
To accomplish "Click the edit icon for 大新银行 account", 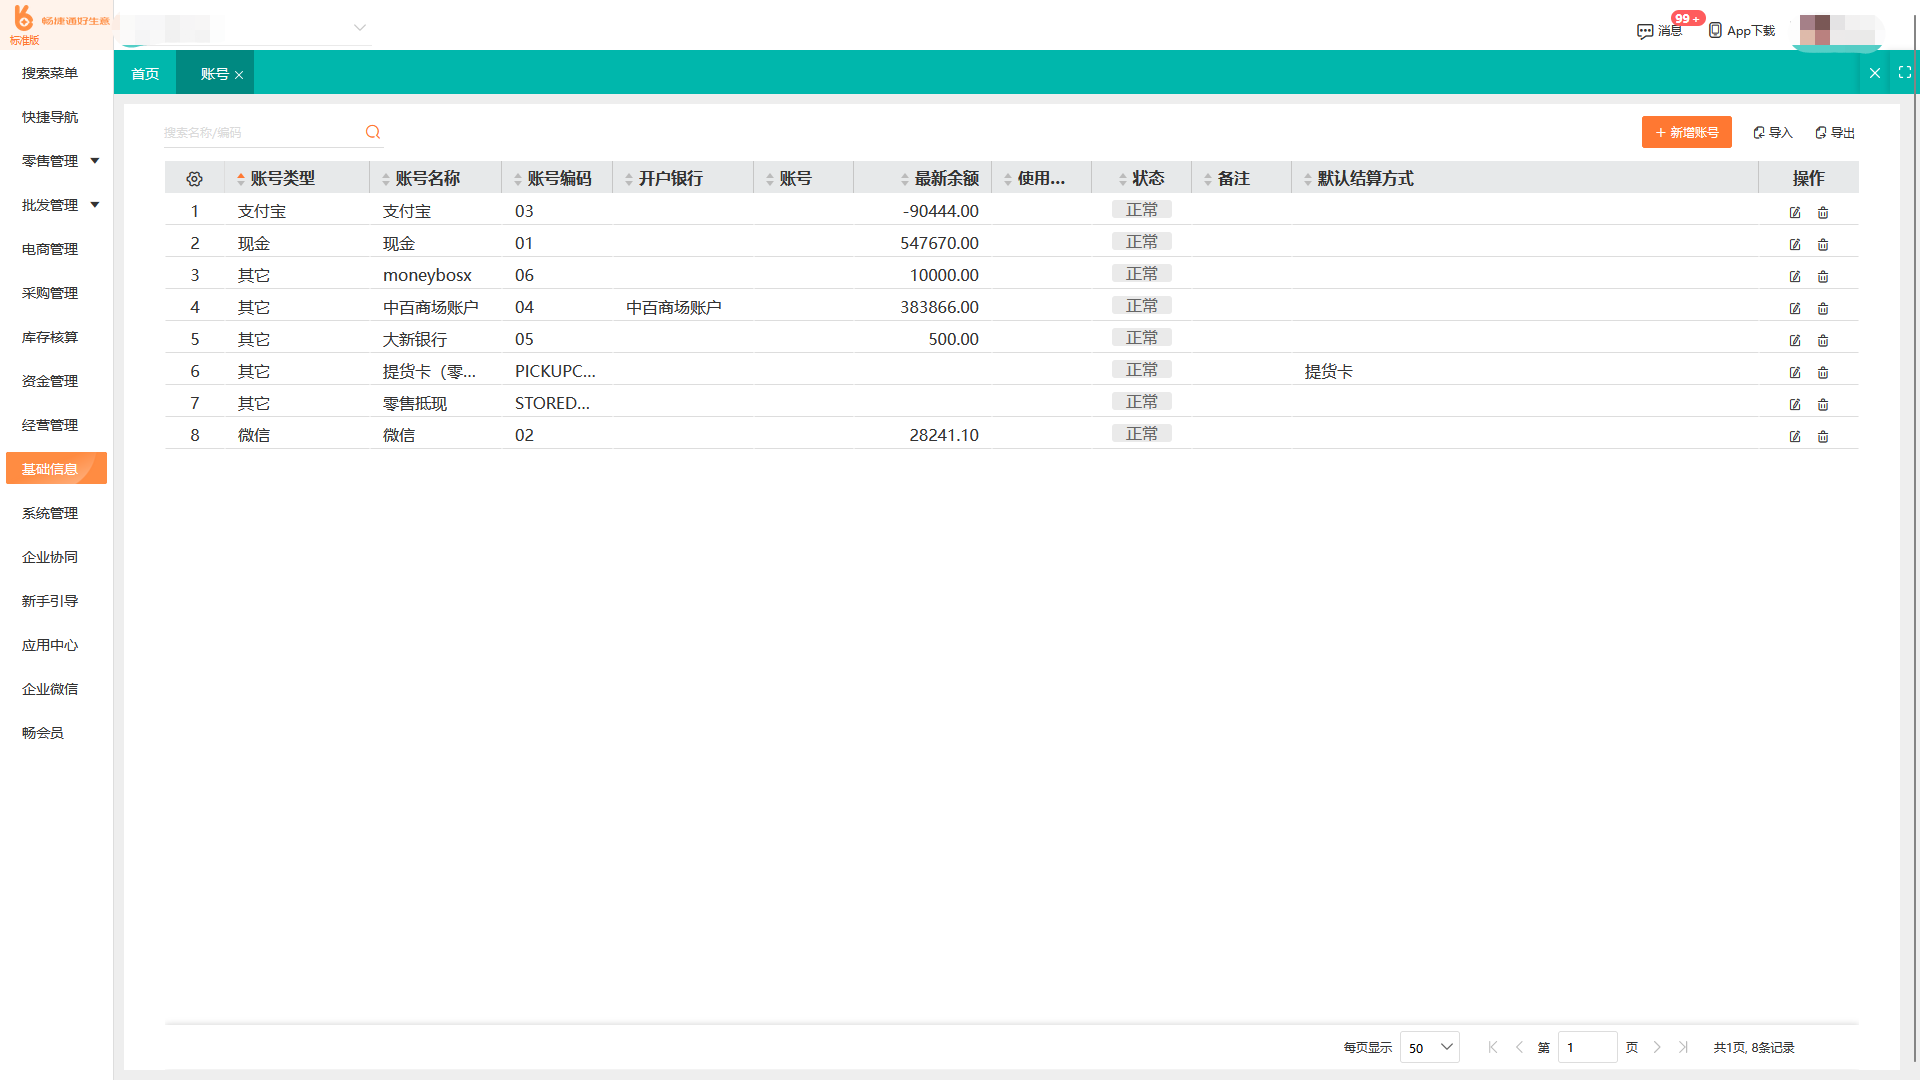I will [1795, 339].
